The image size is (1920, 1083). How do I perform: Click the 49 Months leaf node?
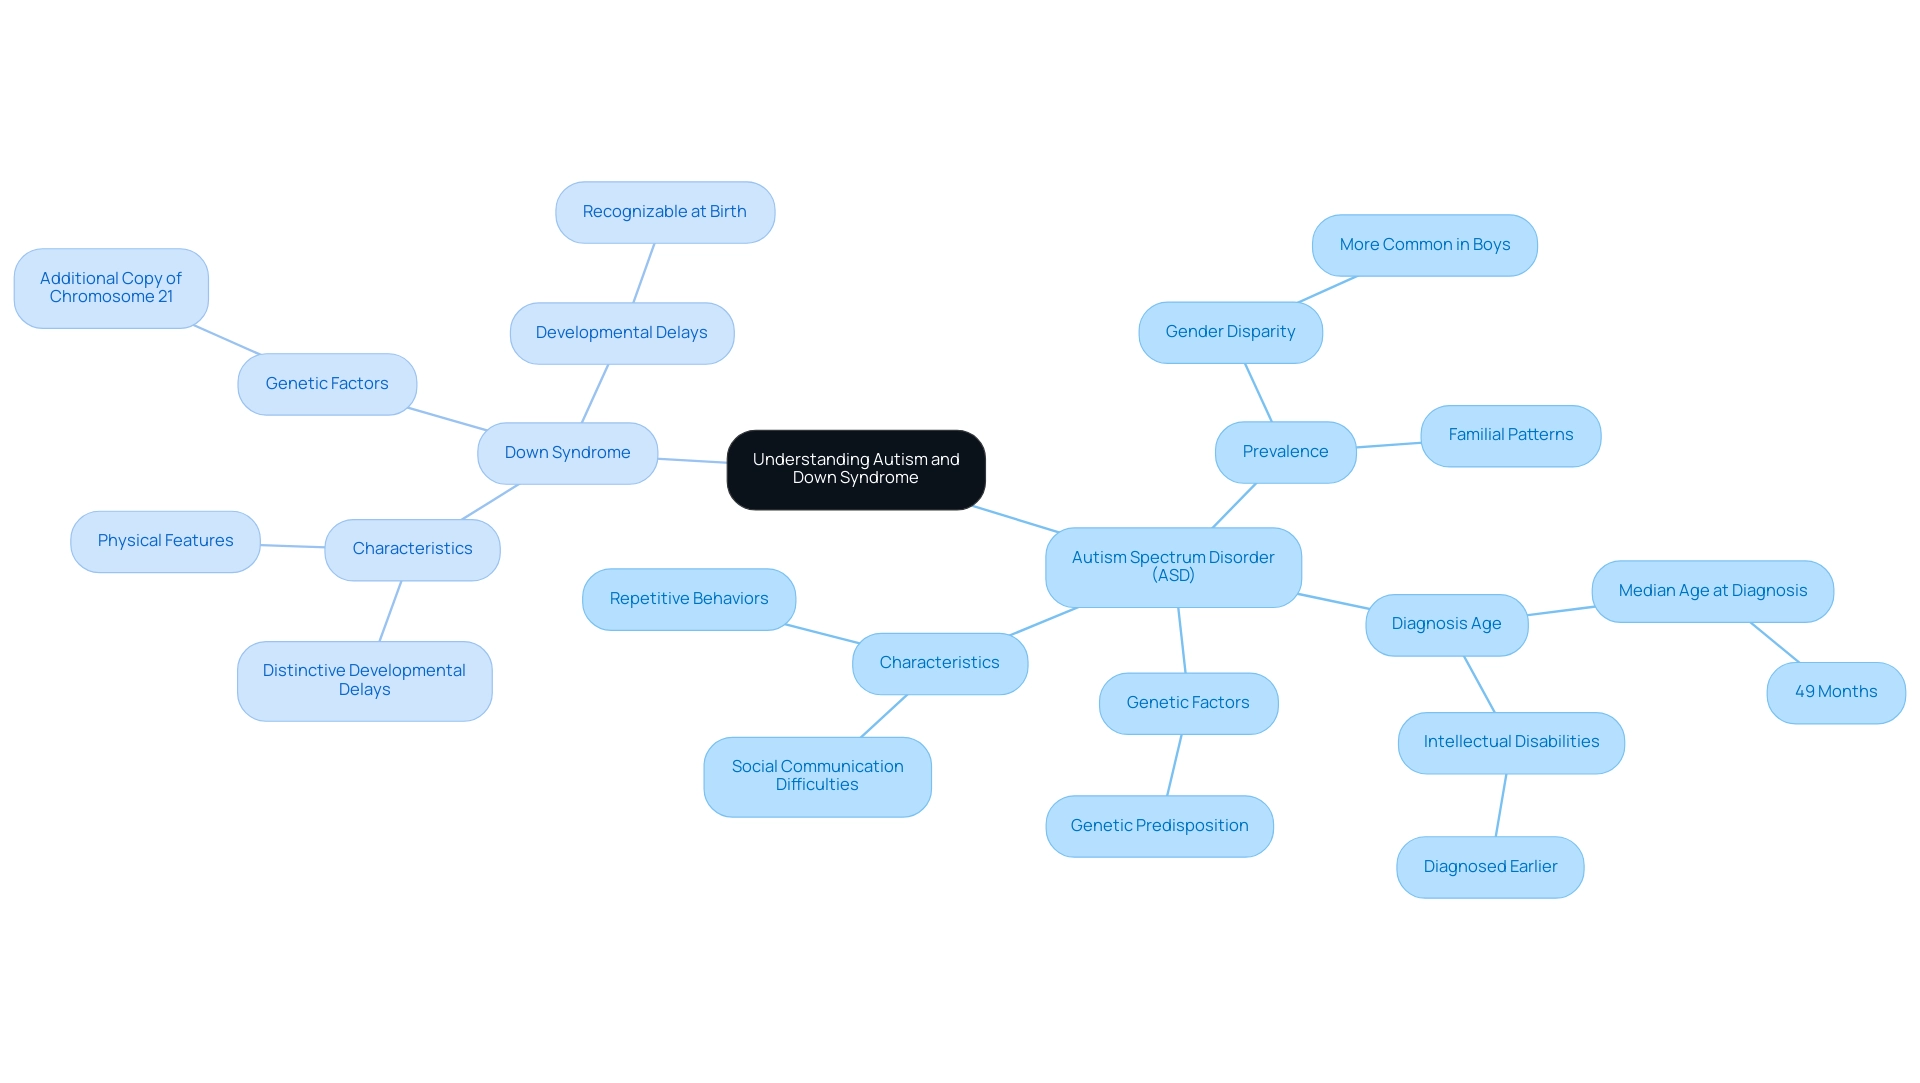pyautogui.click(x=1836, y=690)
